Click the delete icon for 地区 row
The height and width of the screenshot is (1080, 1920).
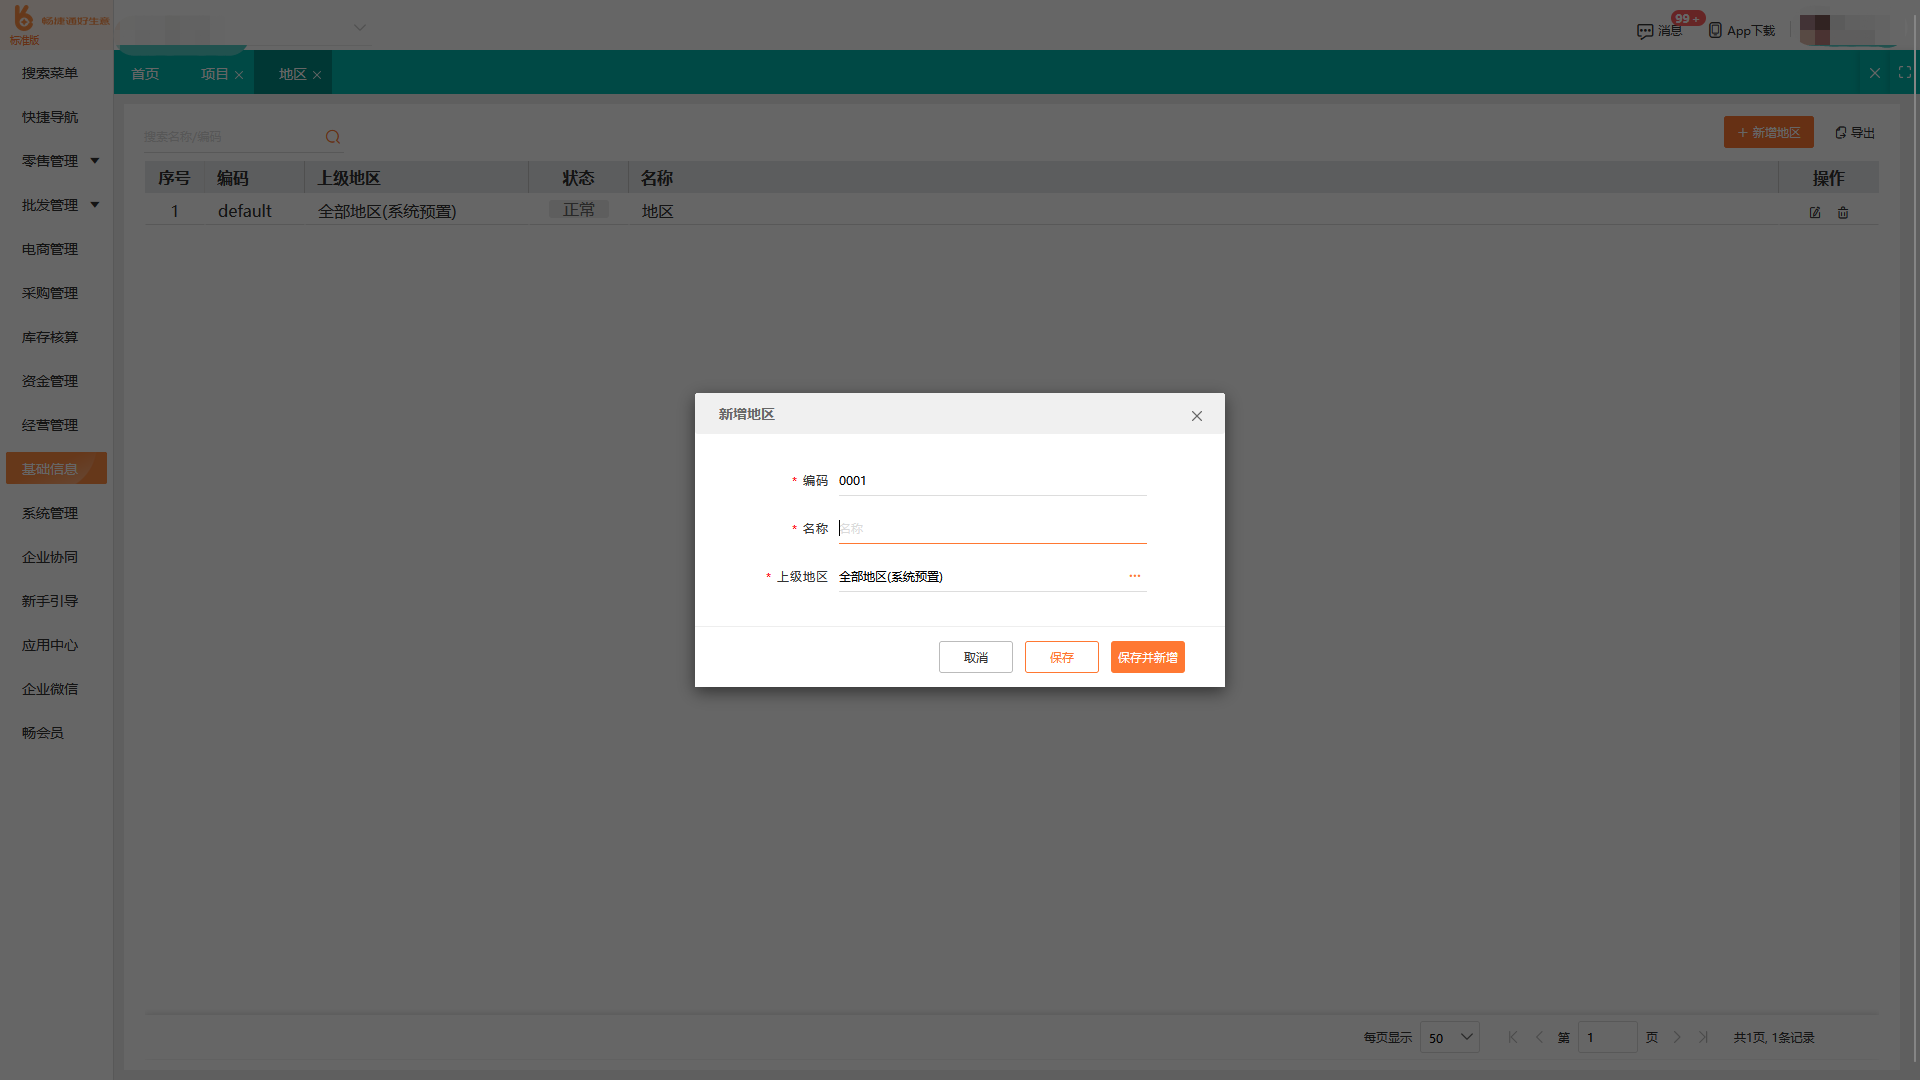pyautogui.click(x=1842, y=212)
